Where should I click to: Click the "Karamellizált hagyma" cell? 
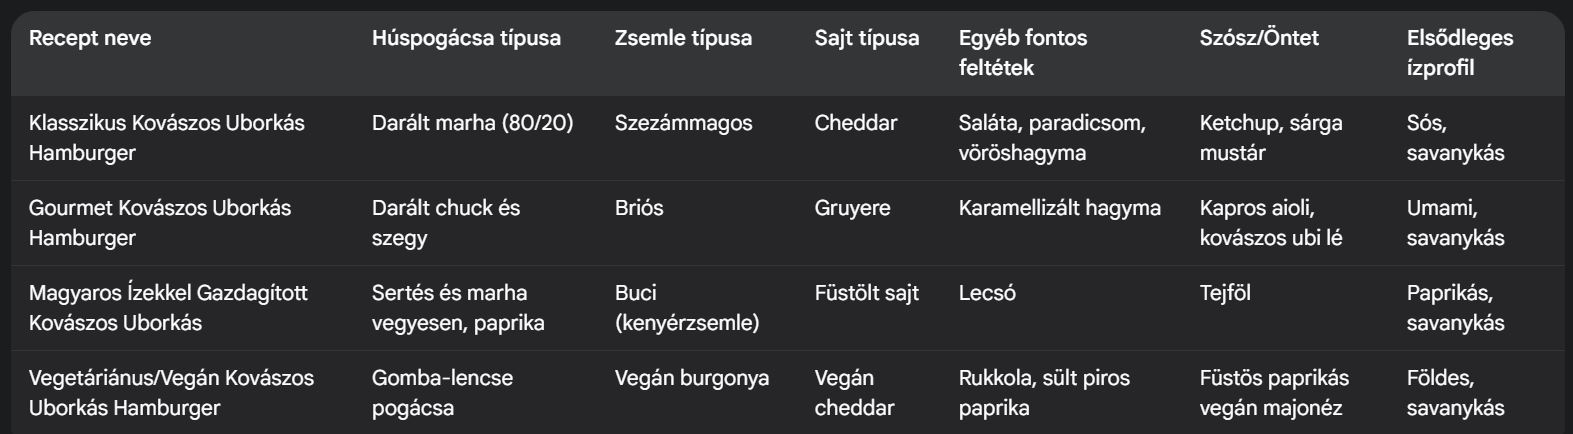(x=1059, y=209)
